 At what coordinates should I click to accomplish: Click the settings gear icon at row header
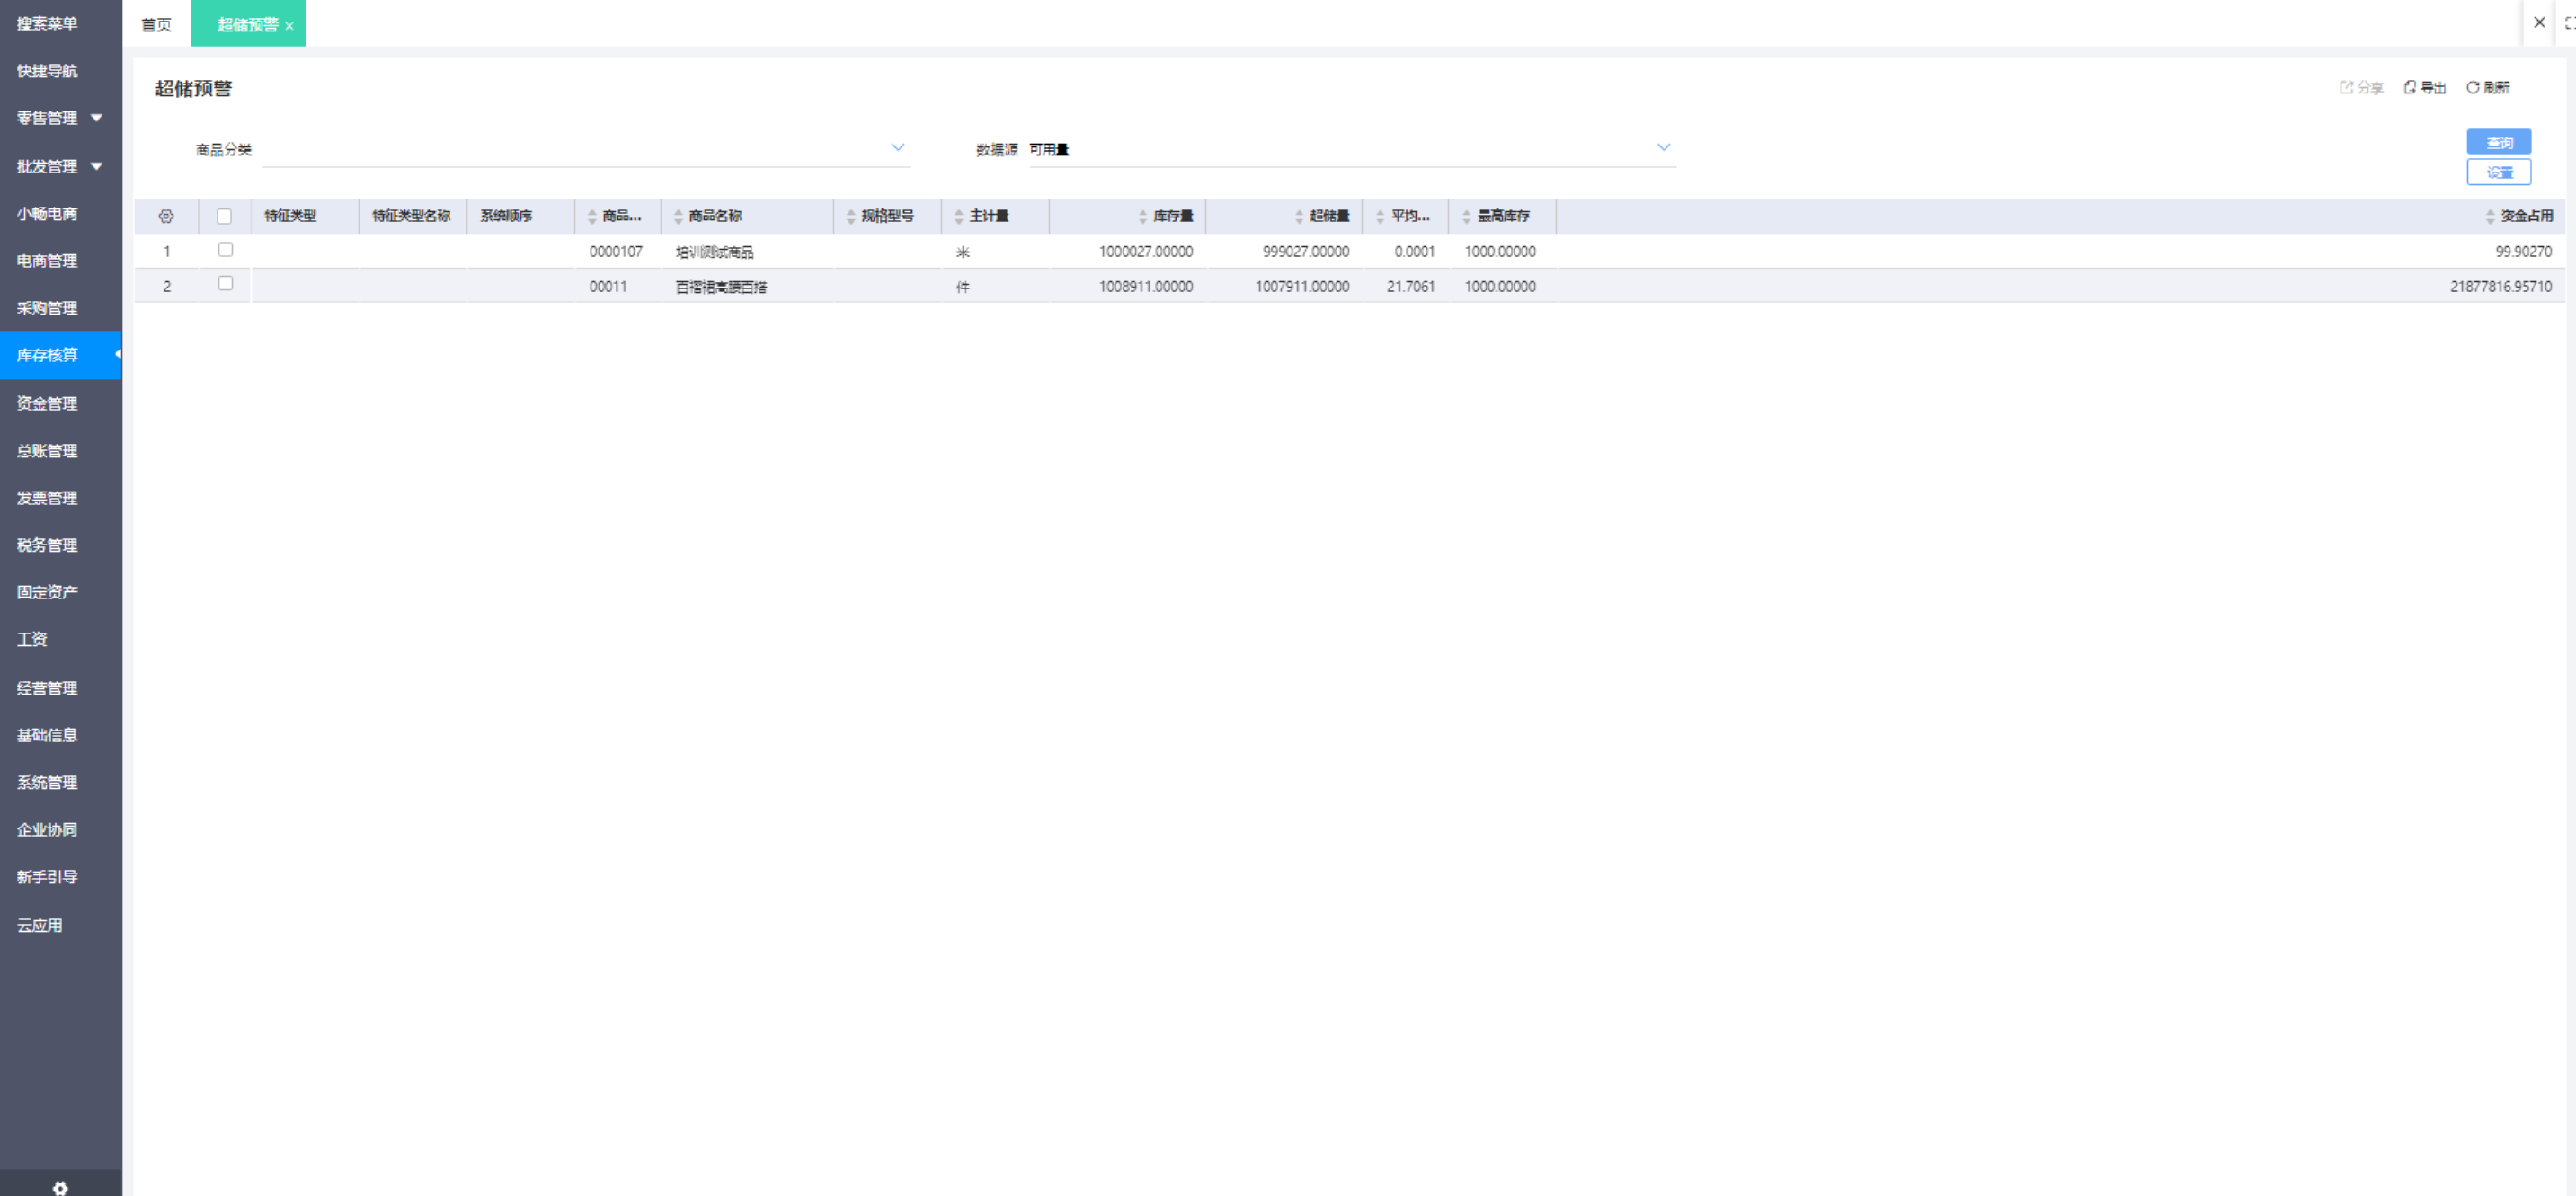click(166, 216)
